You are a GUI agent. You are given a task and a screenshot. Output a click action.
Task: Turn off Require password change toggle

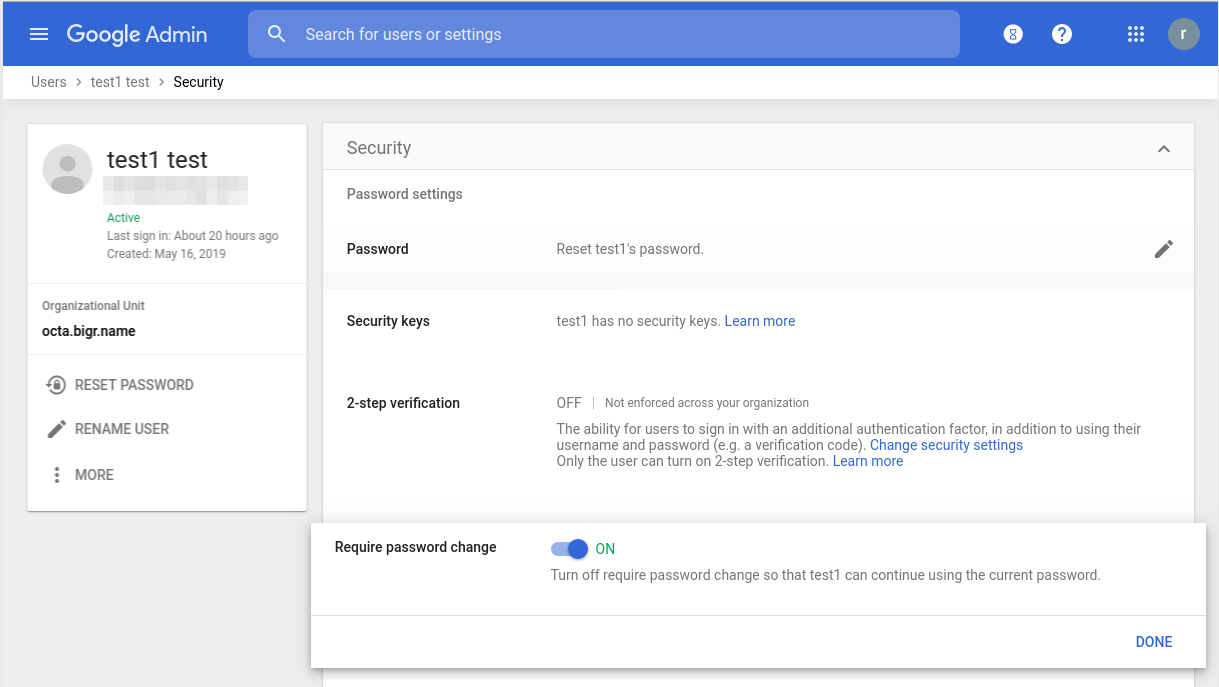[x=570, y=549]
